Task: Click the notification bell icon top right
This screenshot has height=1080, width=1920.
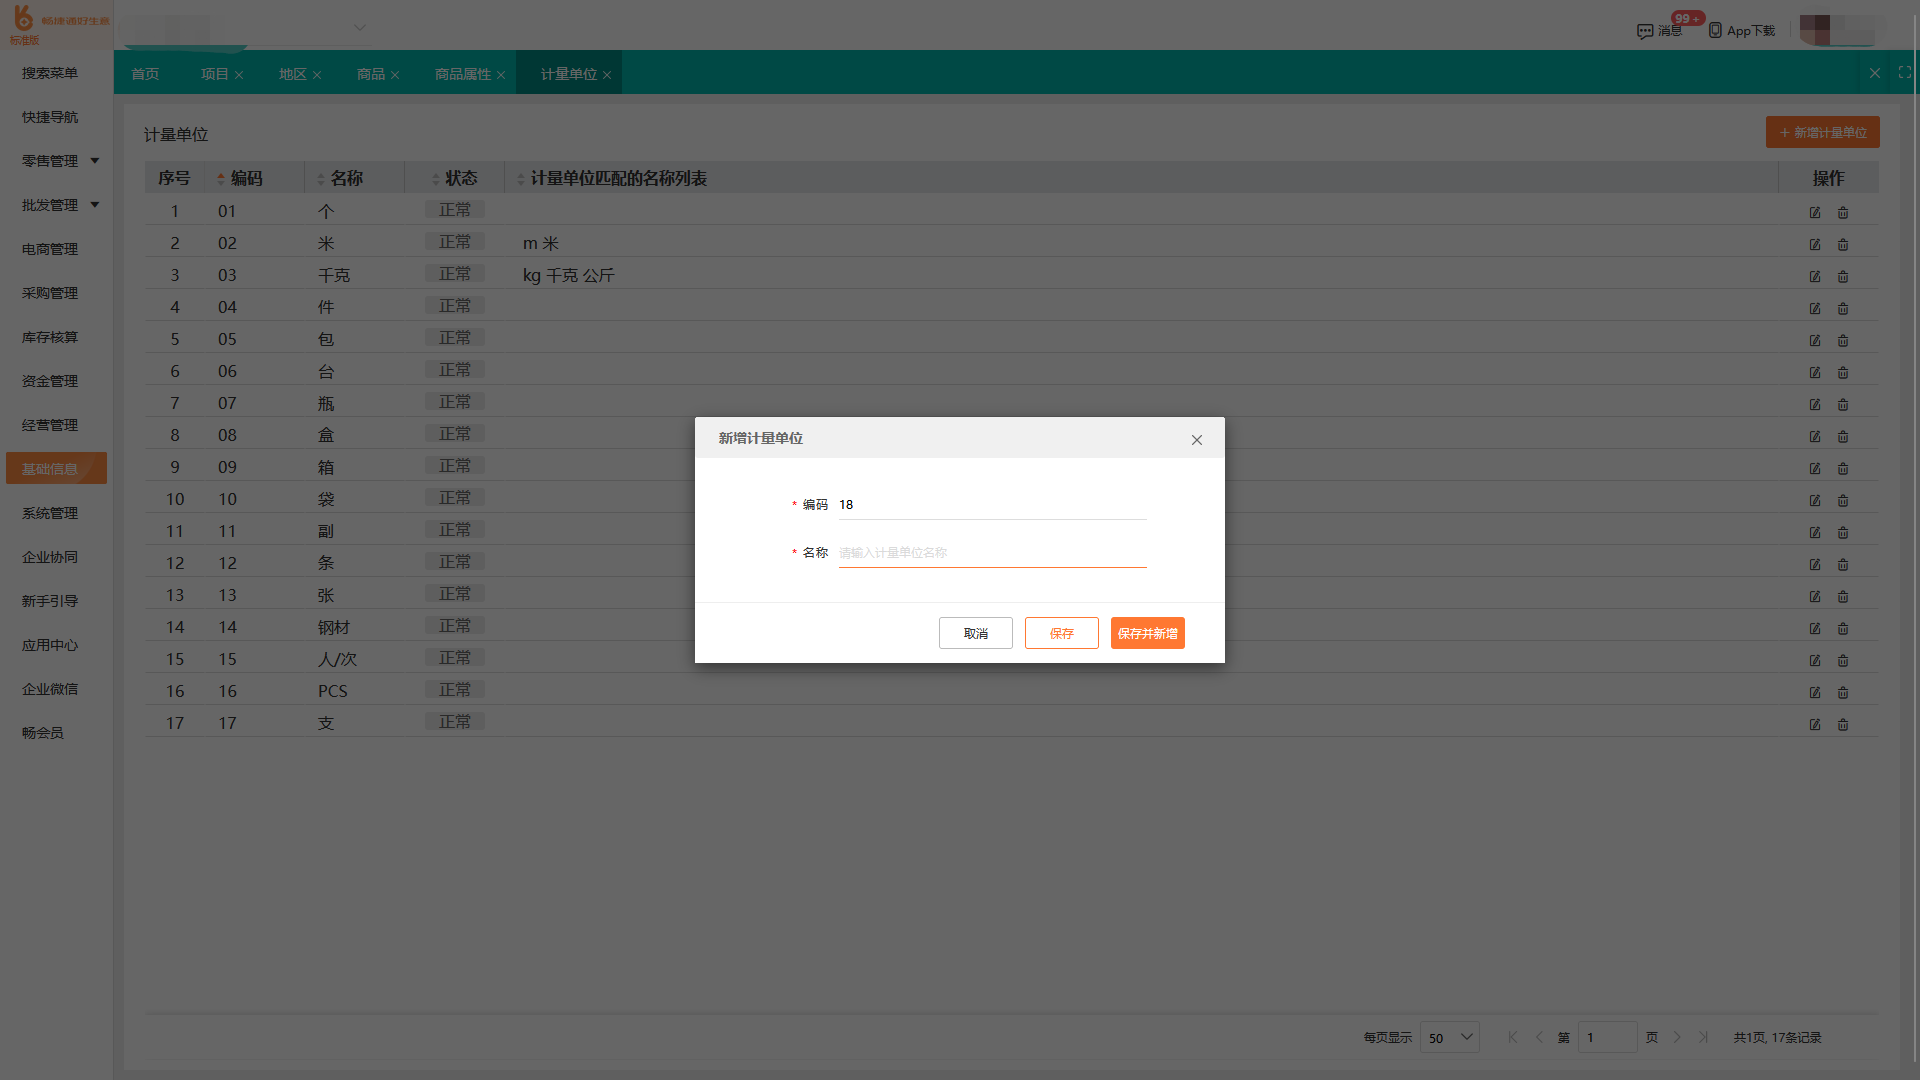Action: tap(1658, 29)
